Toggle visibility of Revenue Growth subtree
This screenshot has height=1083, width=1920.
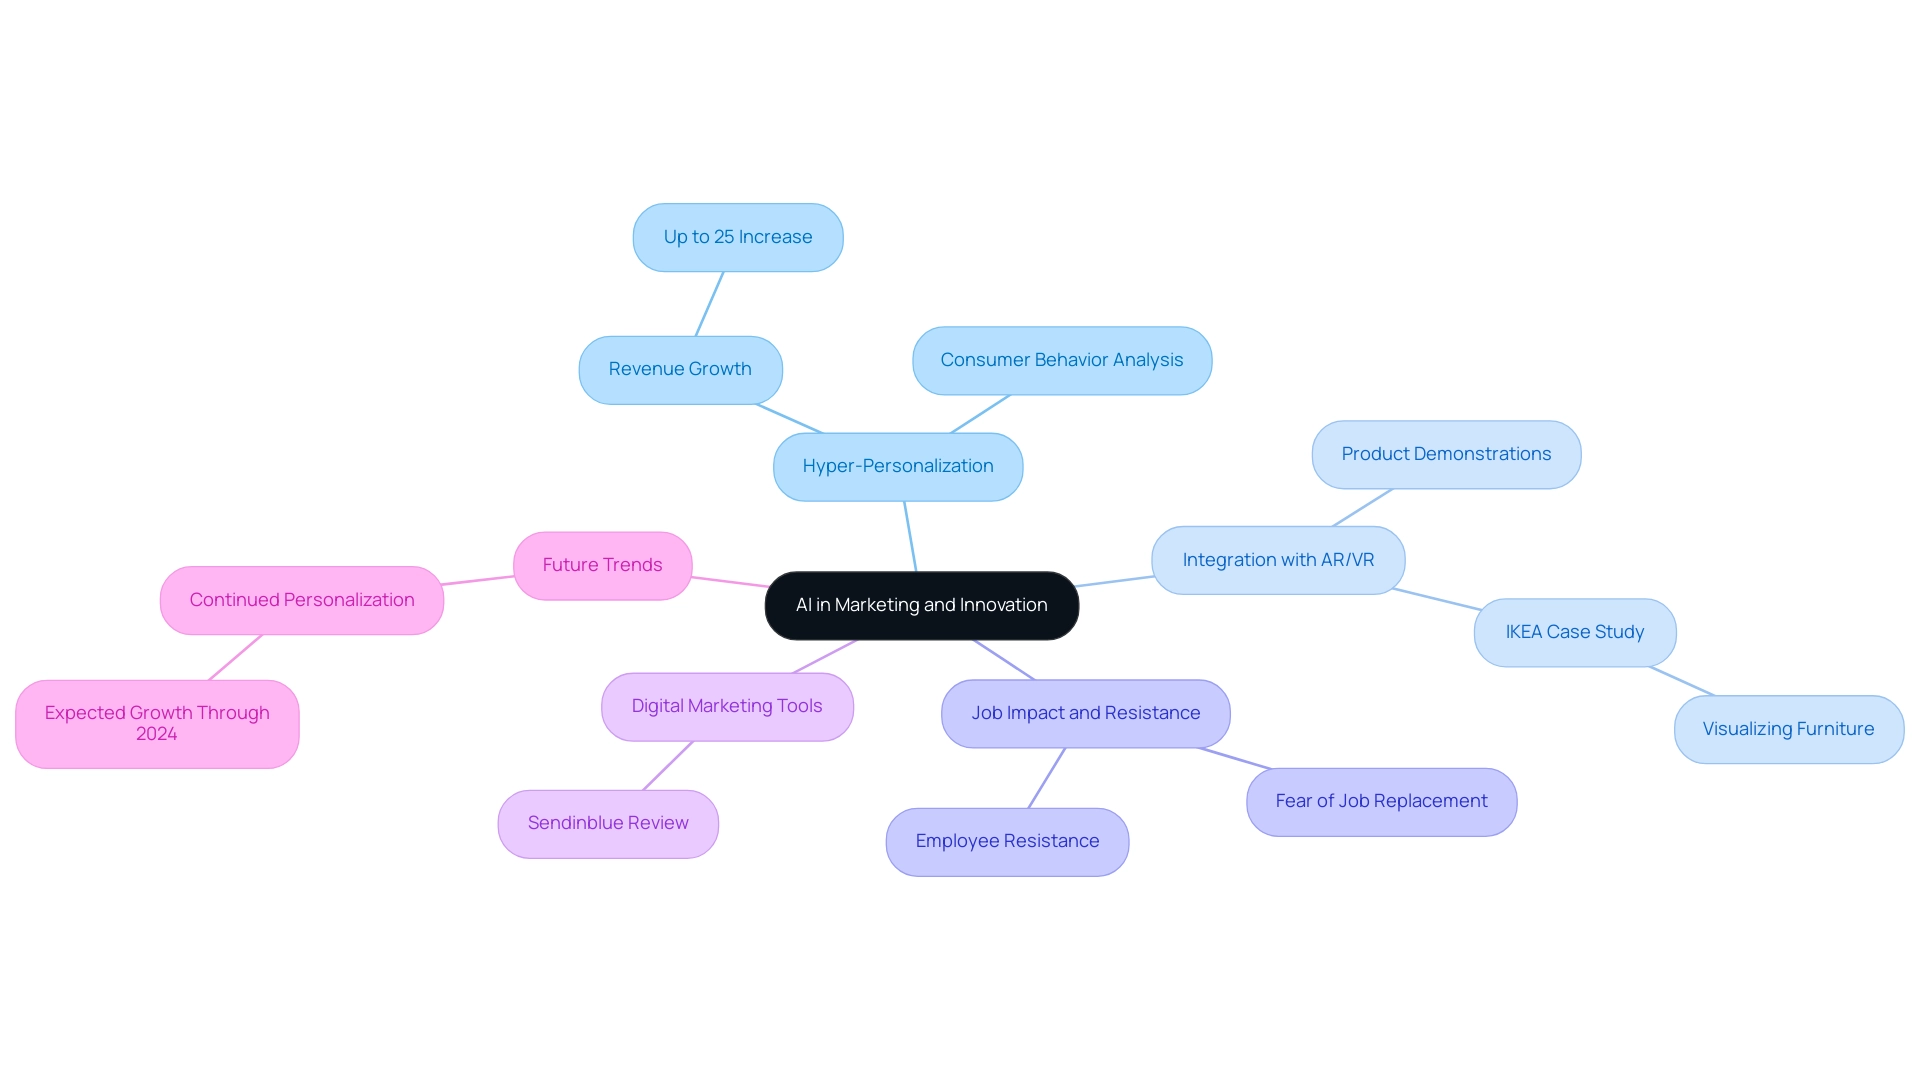pyautogui.click(x=679, y=367)
